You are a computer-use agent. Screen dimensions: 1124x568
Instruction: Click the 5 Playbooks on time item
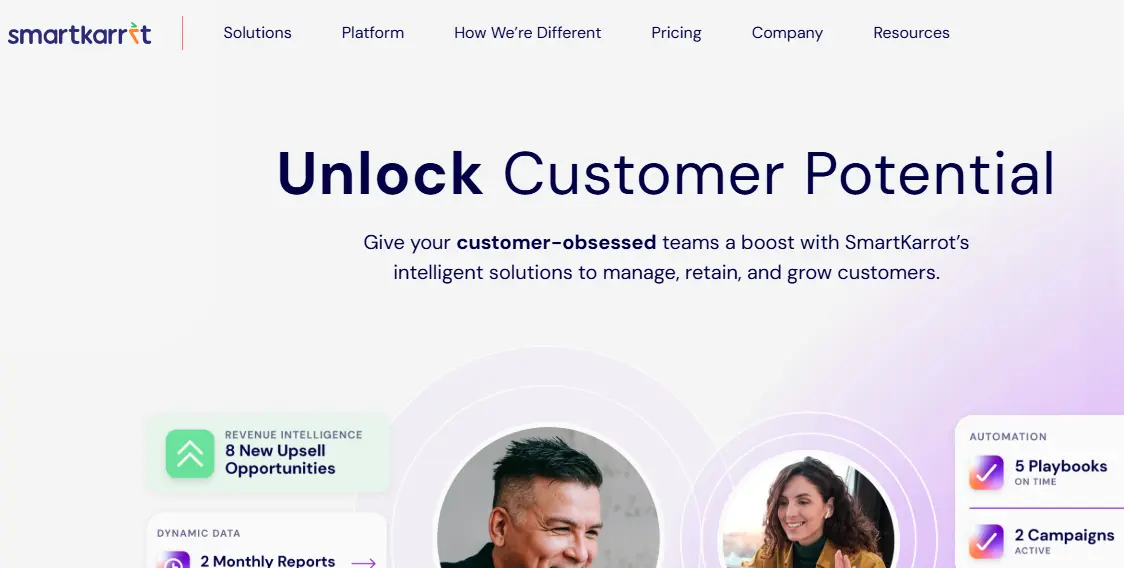pos(1039,473)
